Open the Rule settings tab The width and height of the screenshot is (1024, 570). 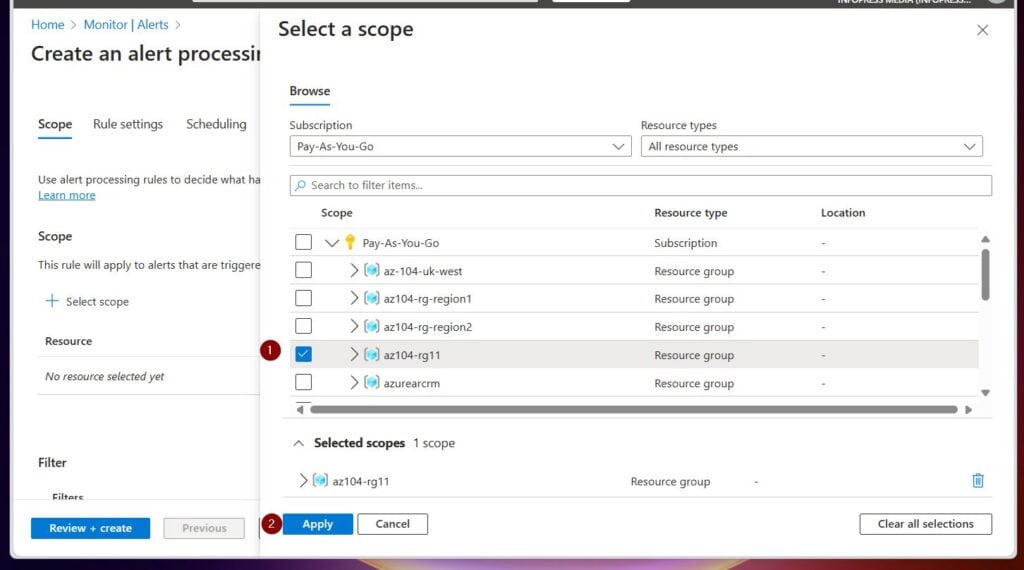point(128,124)
